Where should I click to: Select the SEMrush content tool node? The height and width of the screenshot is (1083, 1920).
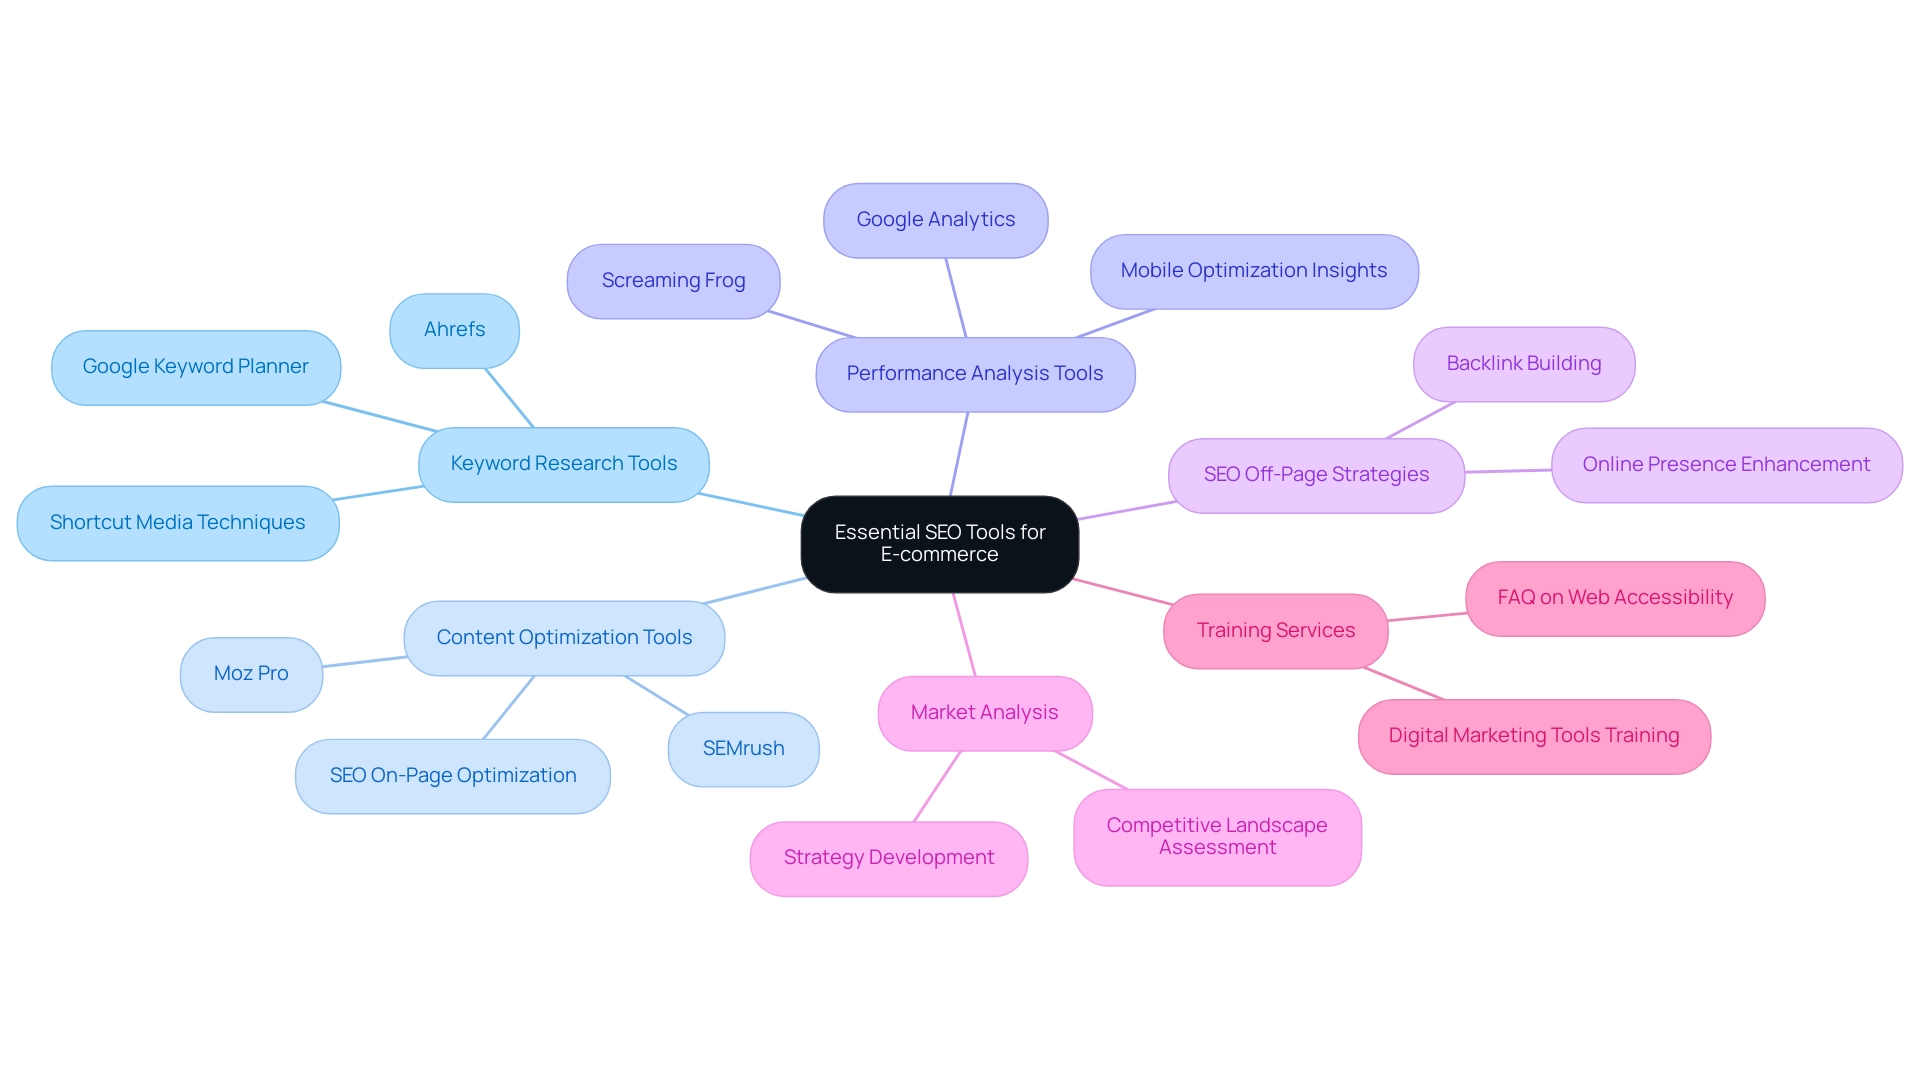744,749
